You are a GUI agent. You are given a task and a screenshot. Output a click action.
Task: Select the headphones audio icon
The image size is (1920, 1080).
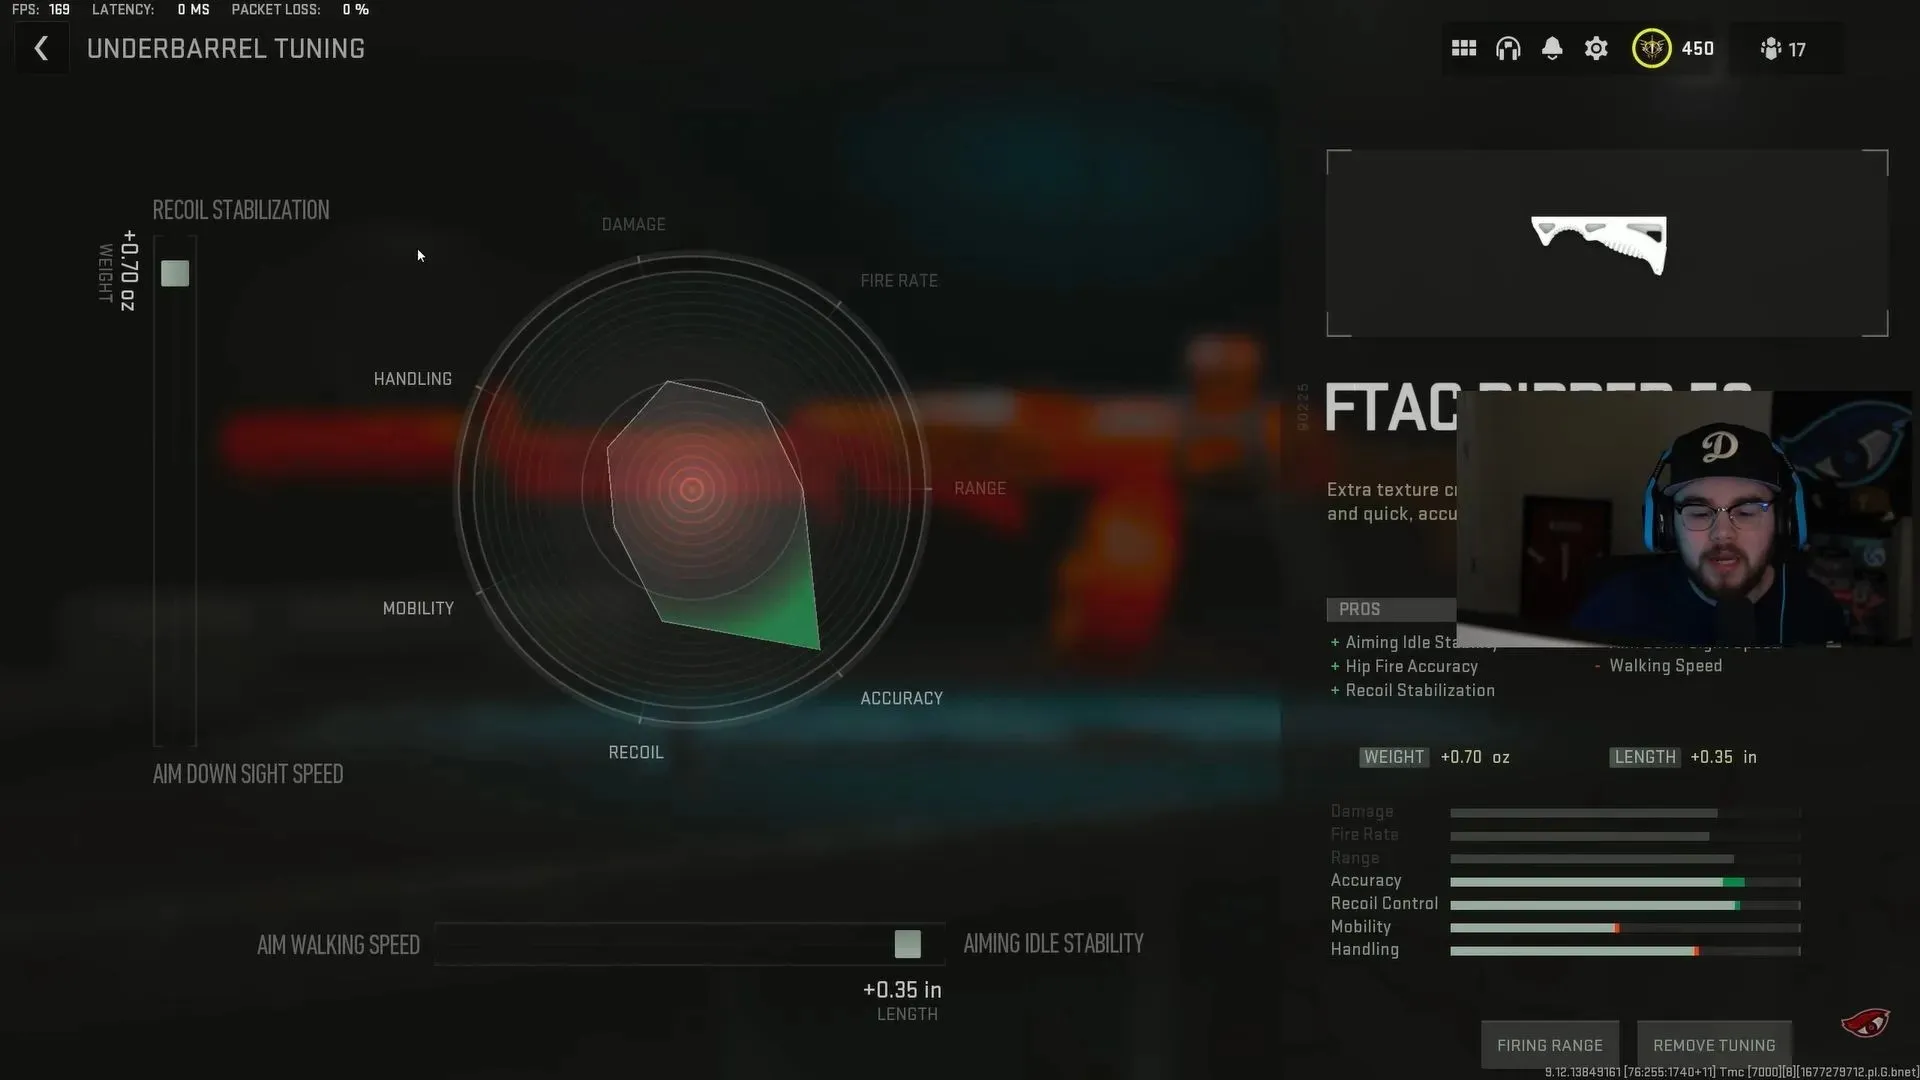tap(1507, 49)
